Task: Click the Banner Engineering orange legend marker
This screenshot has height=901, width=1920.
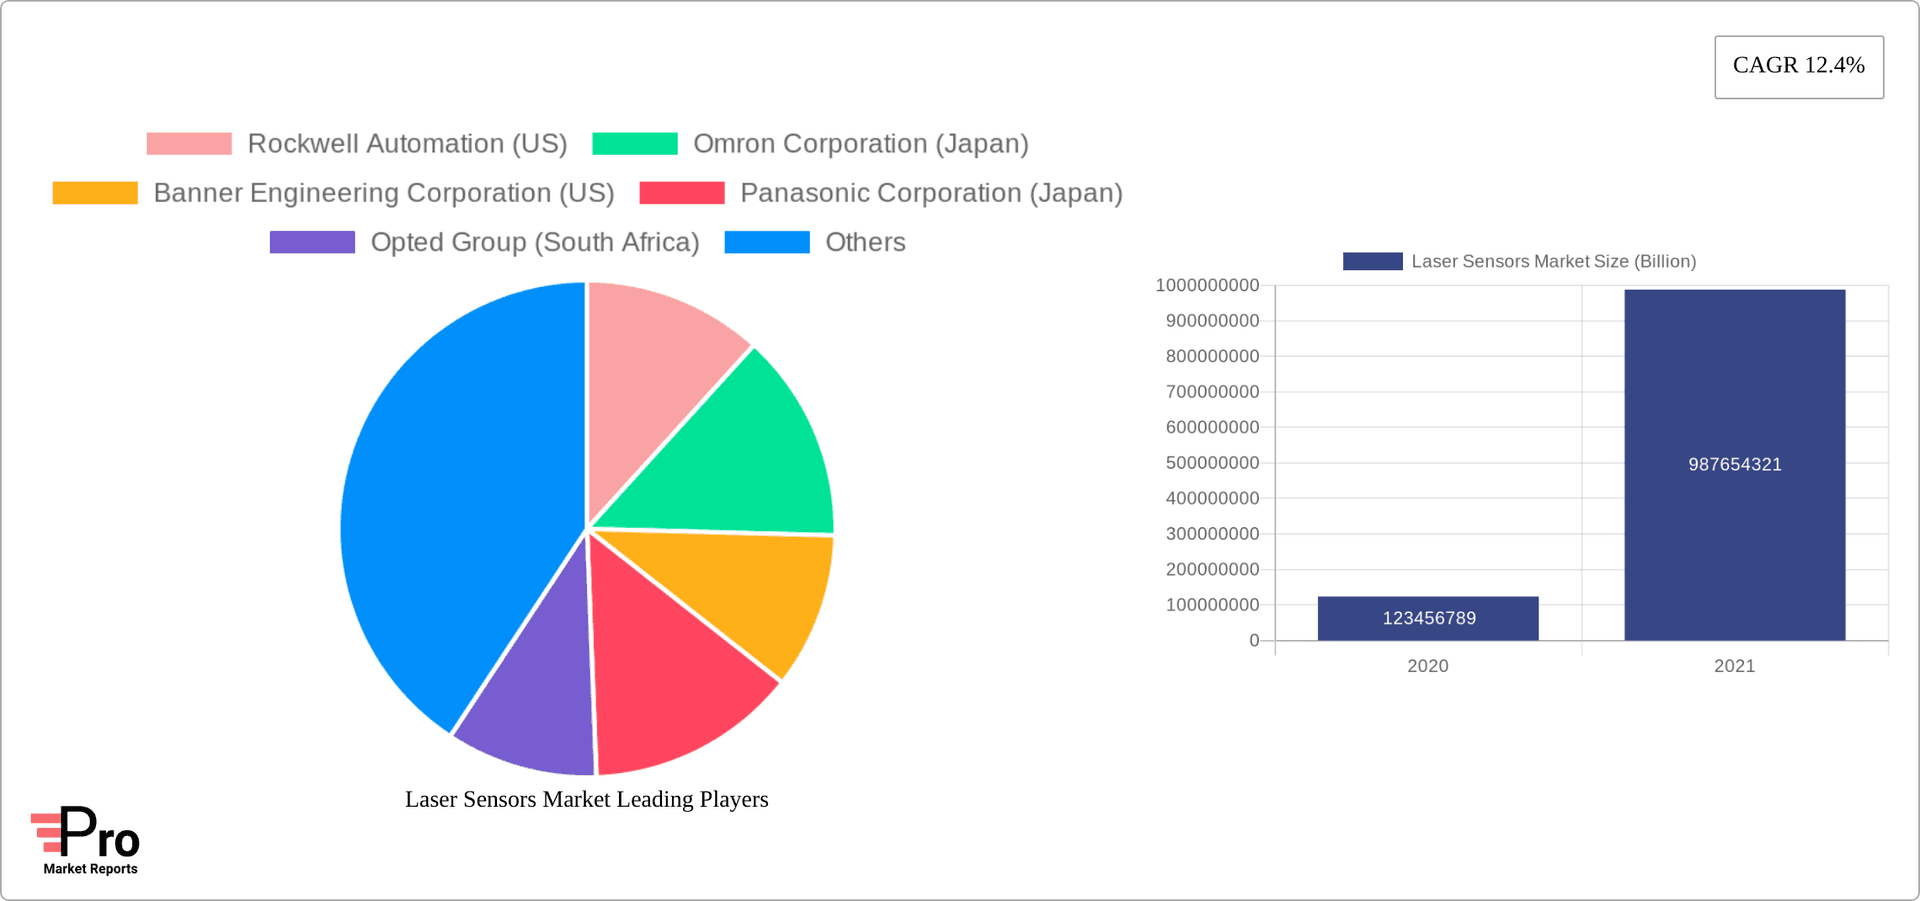Action: coord(94,192)
